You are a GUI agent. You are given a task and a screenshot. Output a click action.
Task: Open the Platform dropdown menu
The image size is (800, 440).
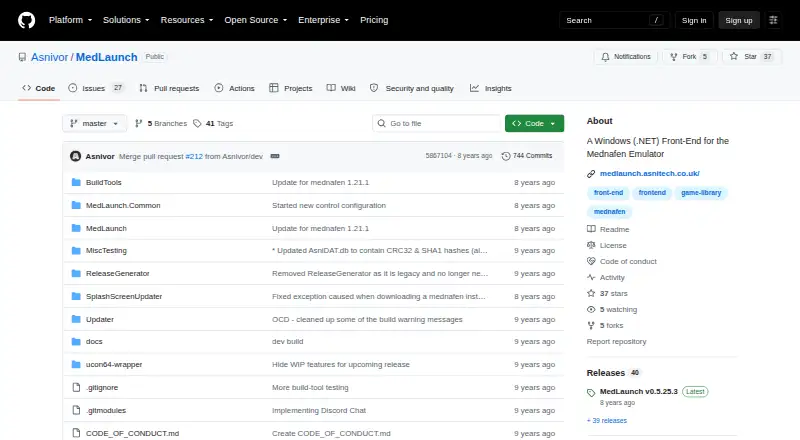(x=70, y=20)
